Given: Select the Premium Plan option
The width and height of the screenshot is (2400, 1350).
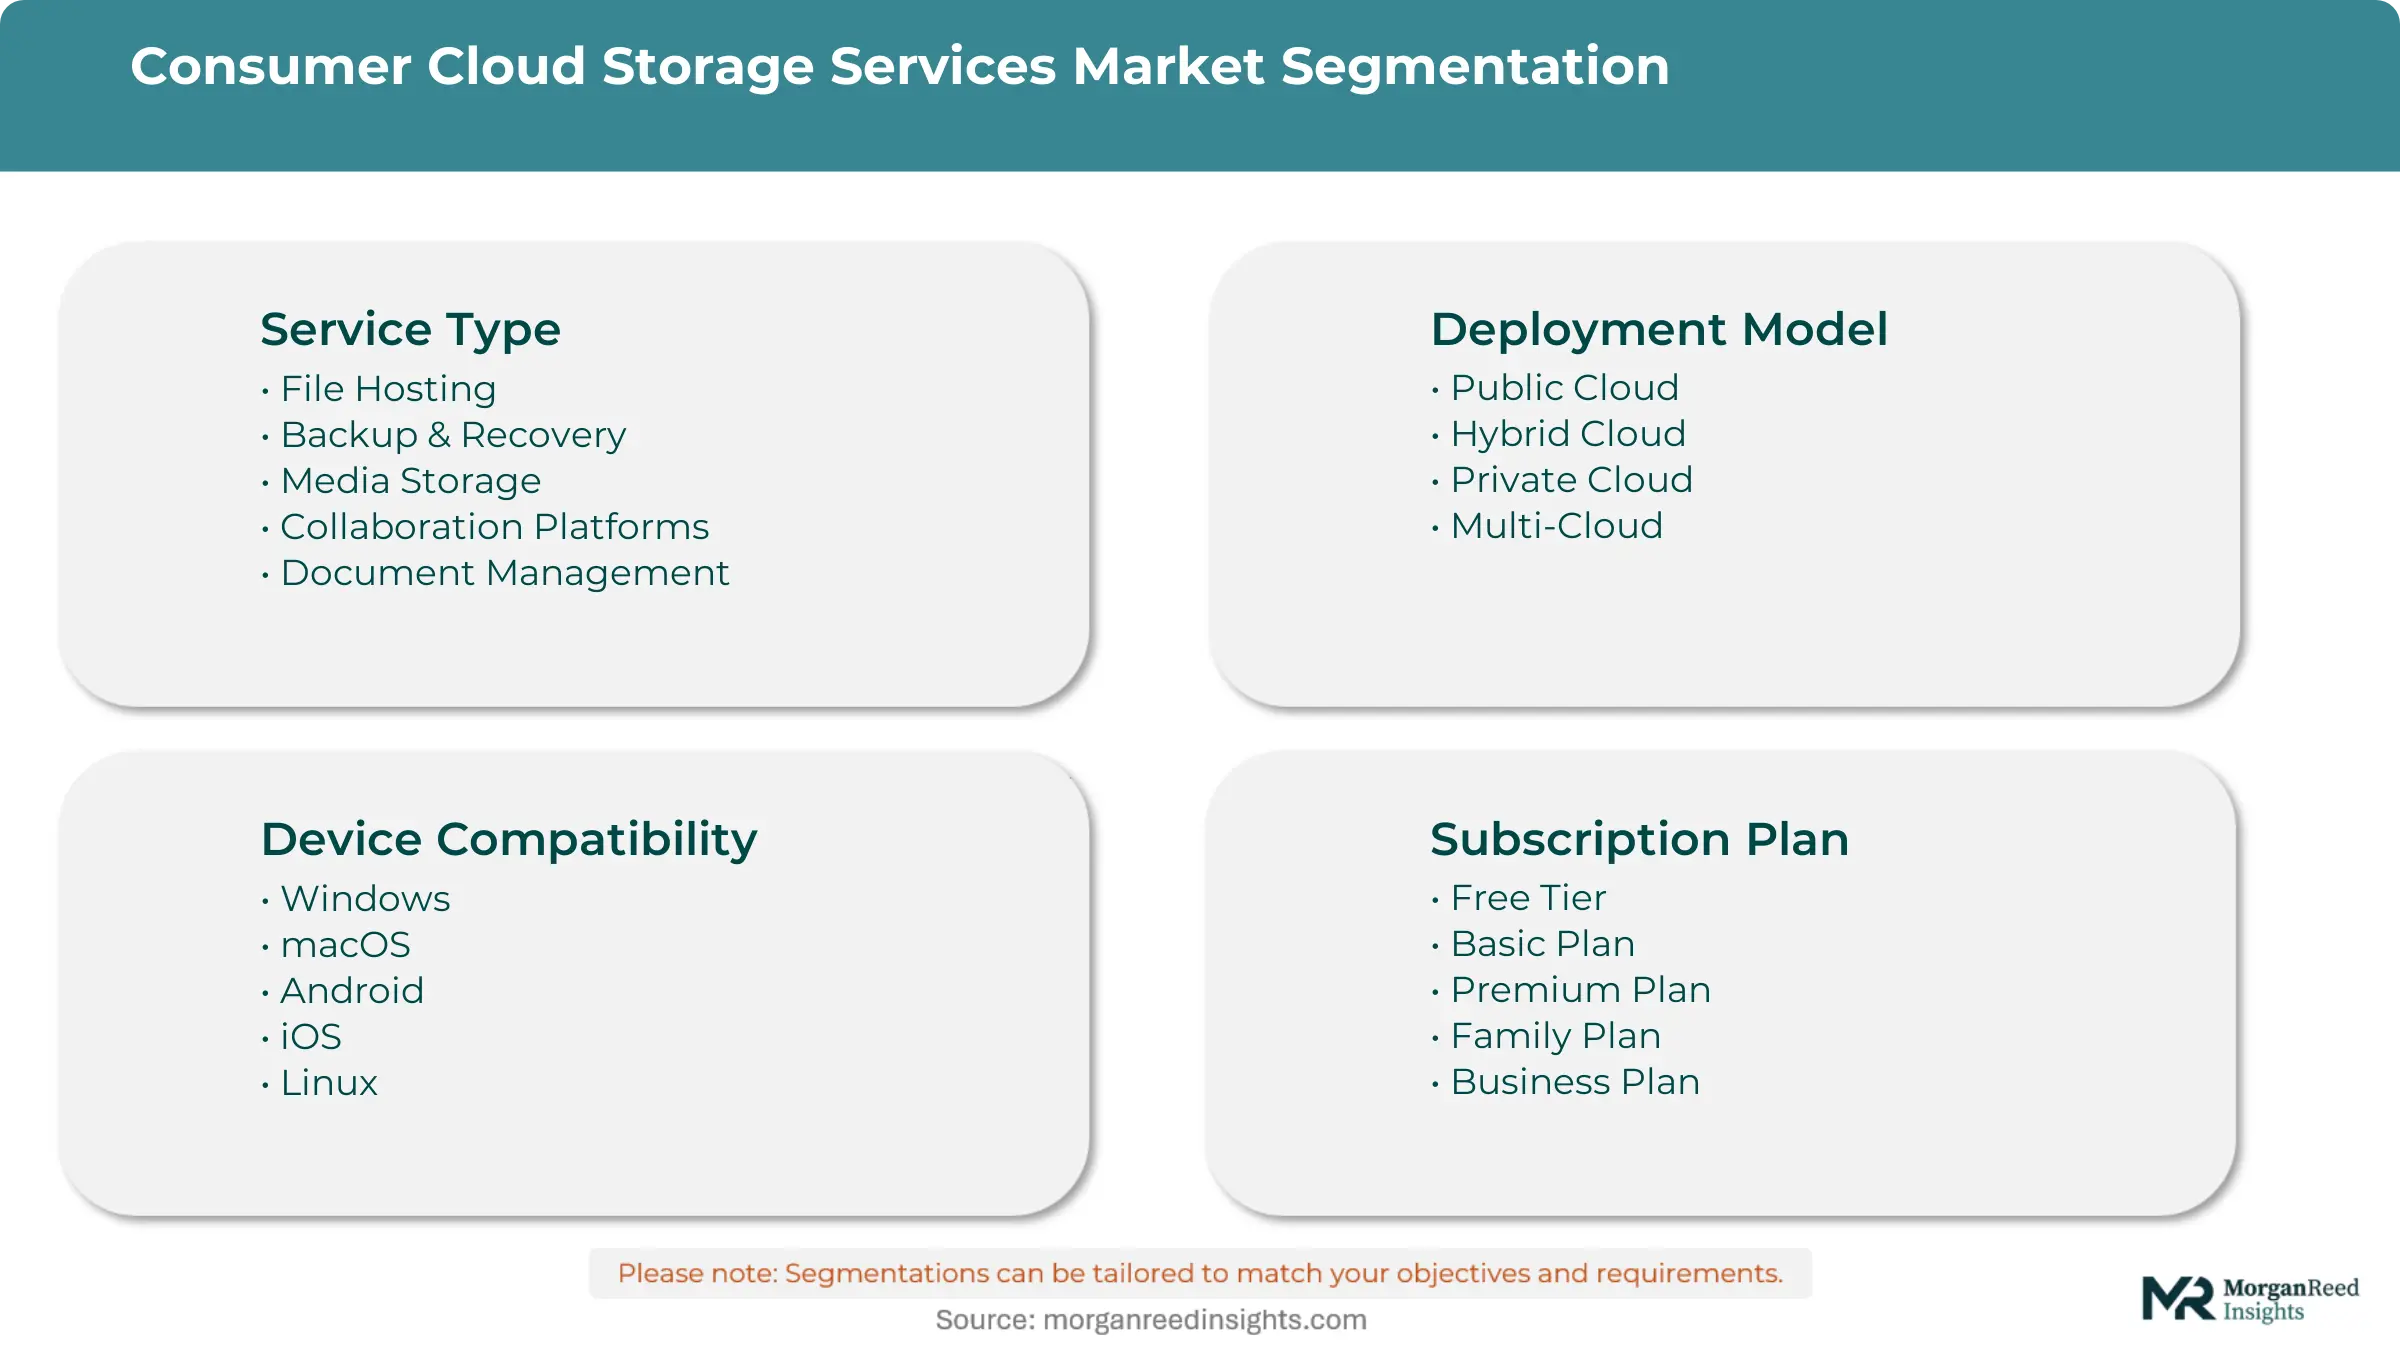Looking at the screenshot, I should 1580,990.
